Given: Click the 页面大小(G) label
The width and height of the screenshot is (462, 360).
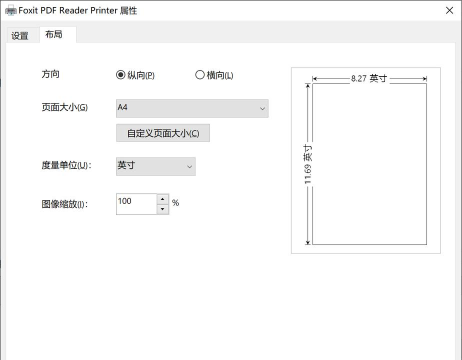Looking at the screenshot, I should tap(65, 107).
